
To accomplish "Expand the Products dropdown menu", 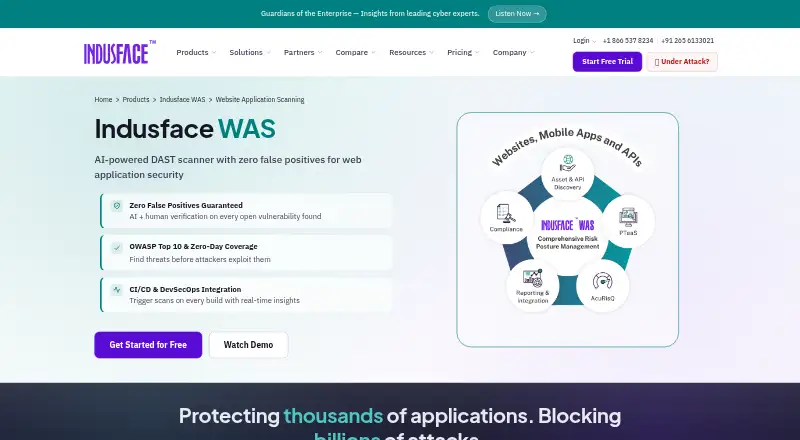I will pos(196,53).
